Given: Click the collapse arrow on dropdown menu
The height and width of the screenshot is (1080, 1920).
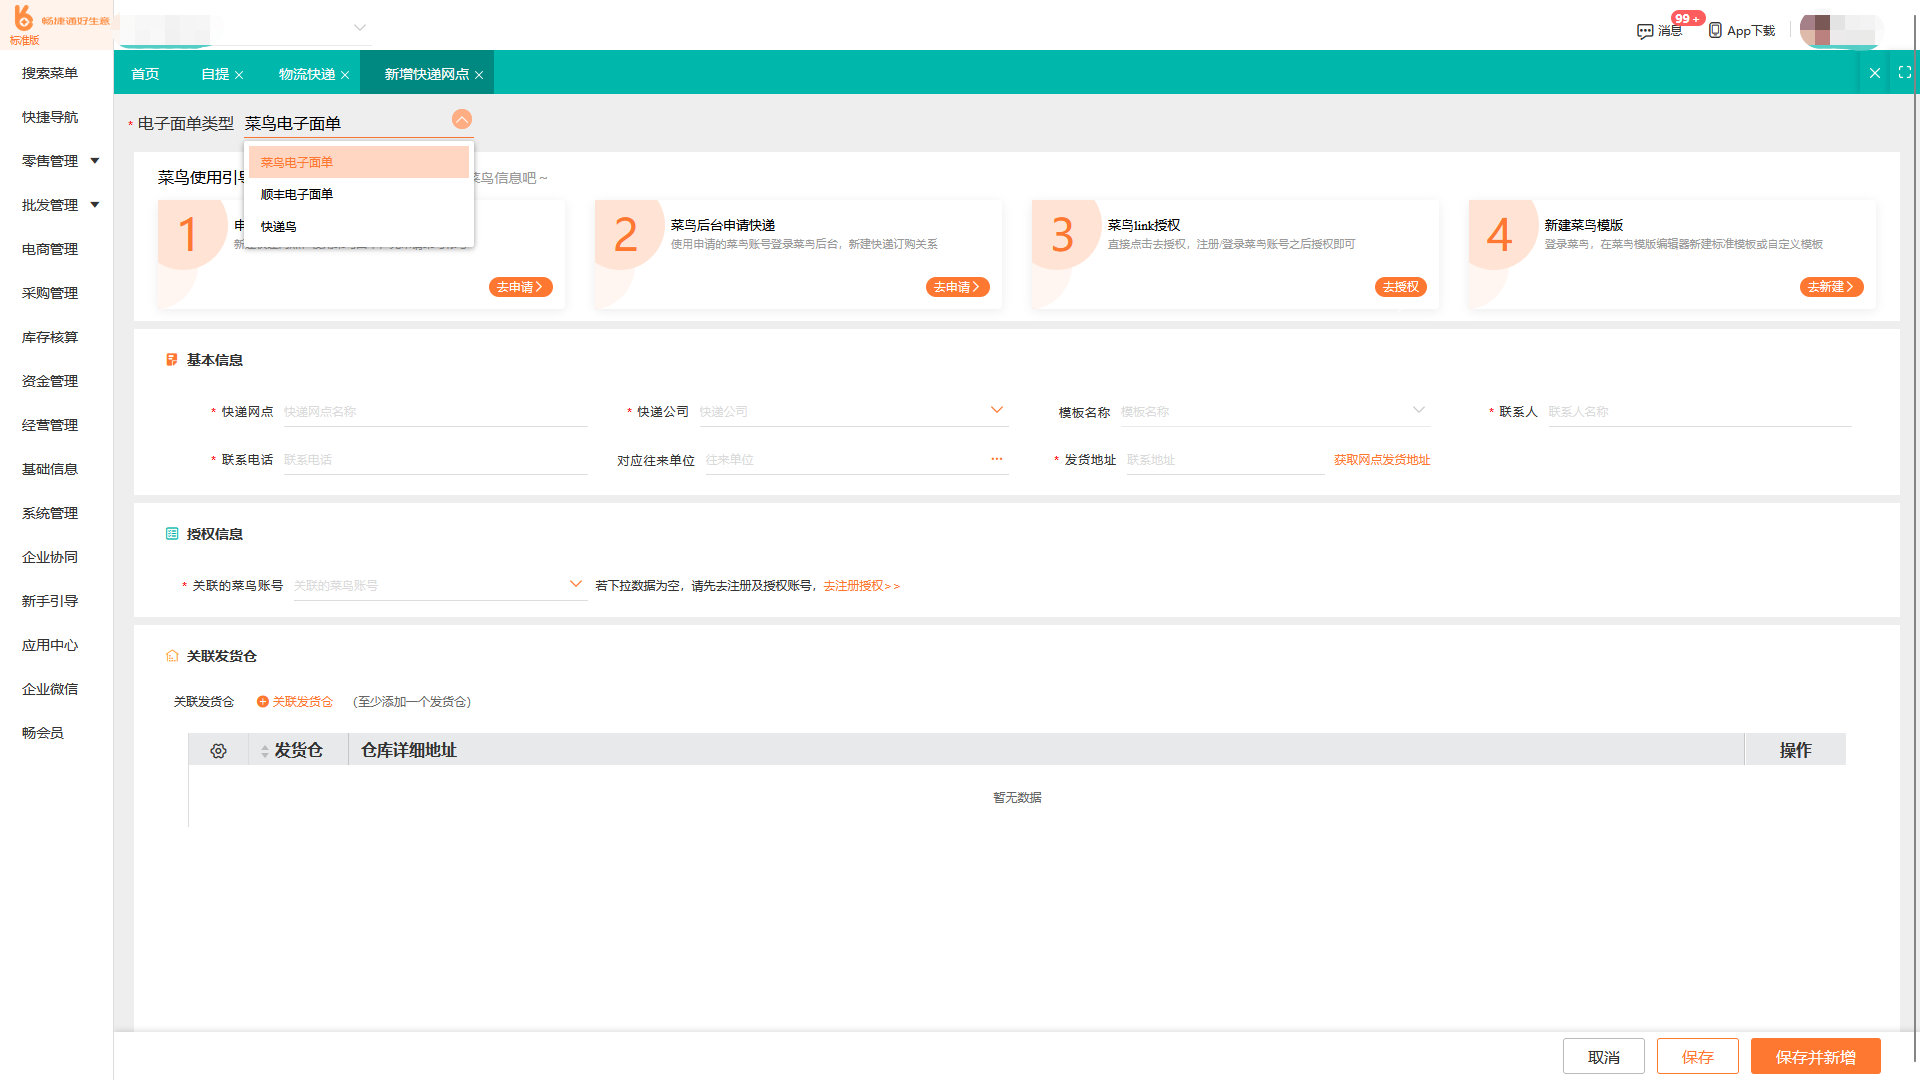Looking at the screenshot, I should point(460,120).
